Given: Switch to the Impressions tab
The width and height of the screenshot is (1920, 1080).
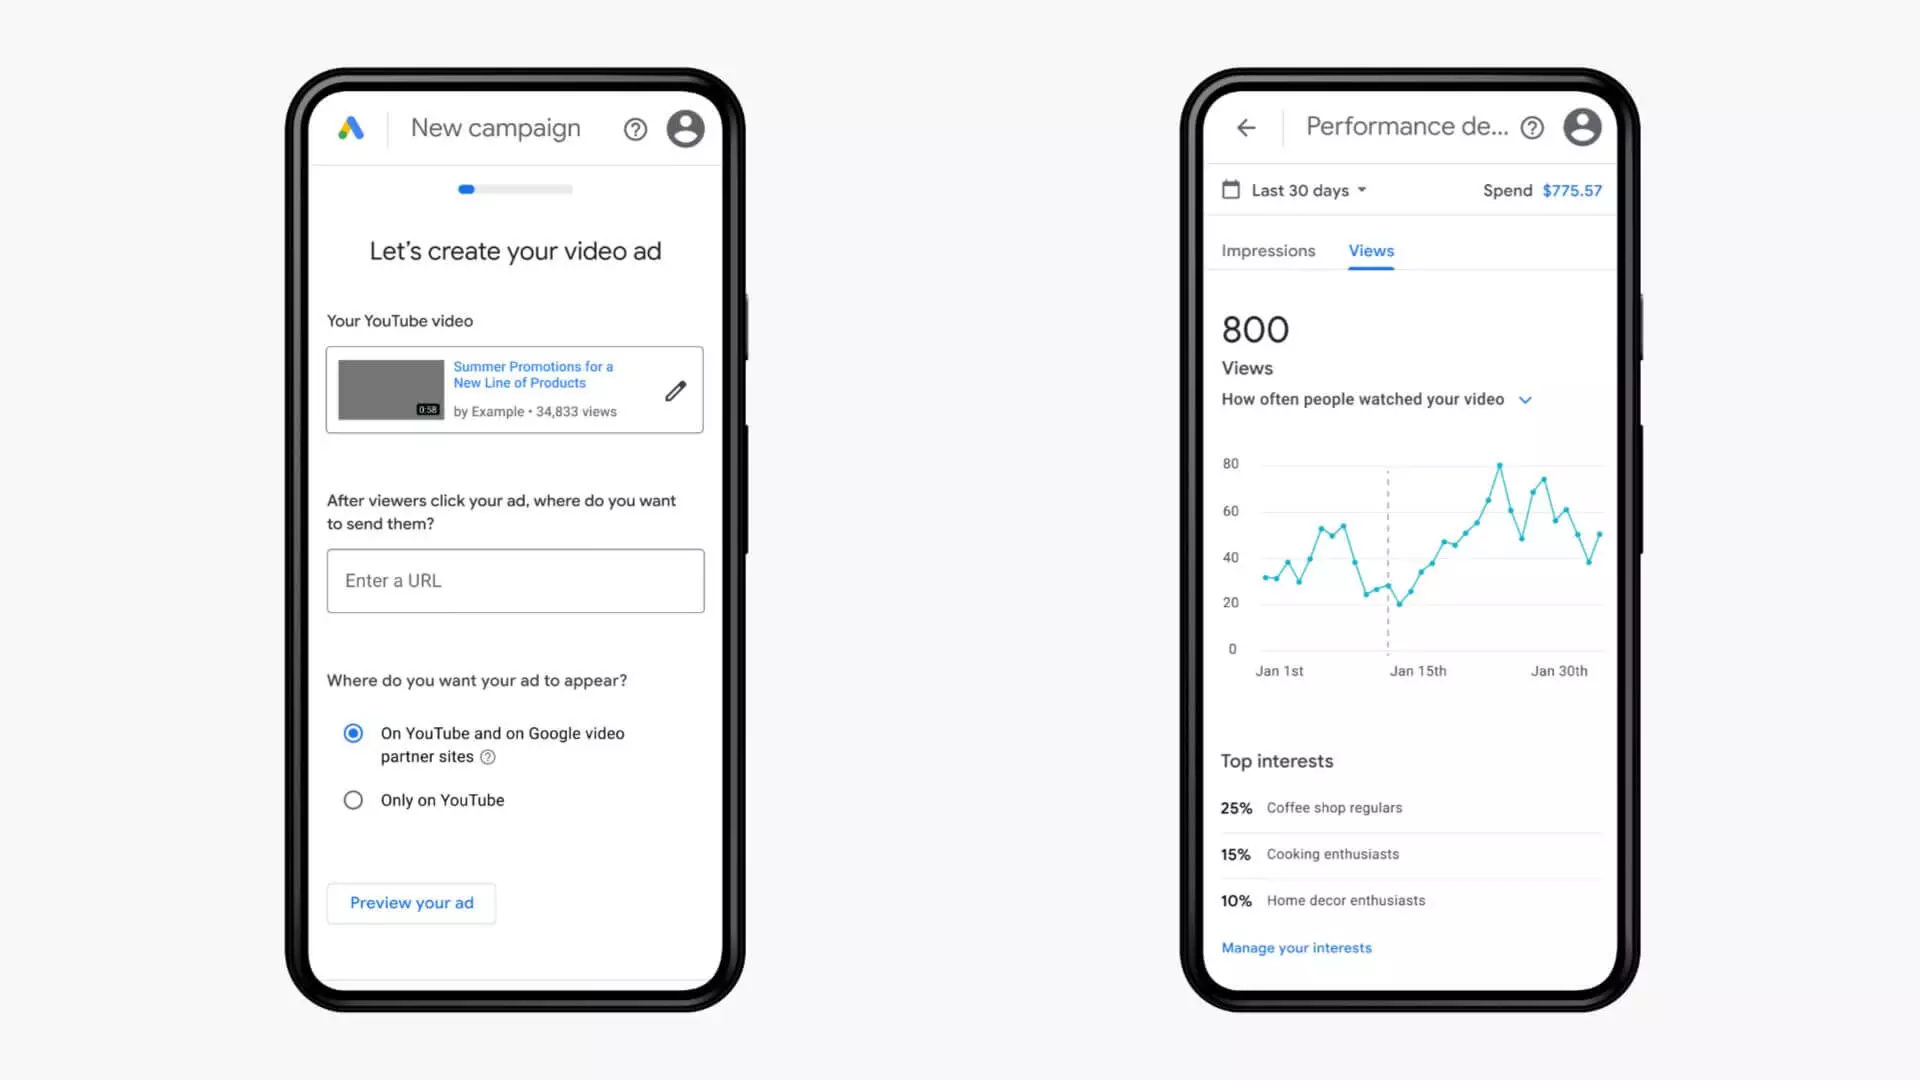Looking at the screenshot, I should pos(1269,251).
